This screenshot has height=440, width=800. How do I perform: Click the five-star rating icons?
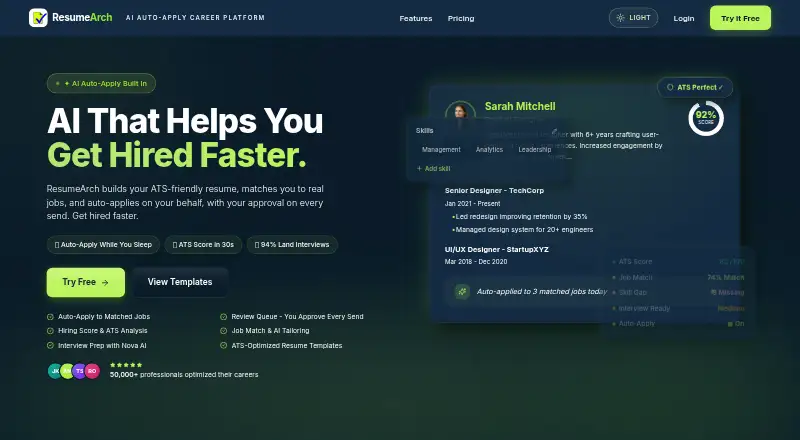coord(126,365)
